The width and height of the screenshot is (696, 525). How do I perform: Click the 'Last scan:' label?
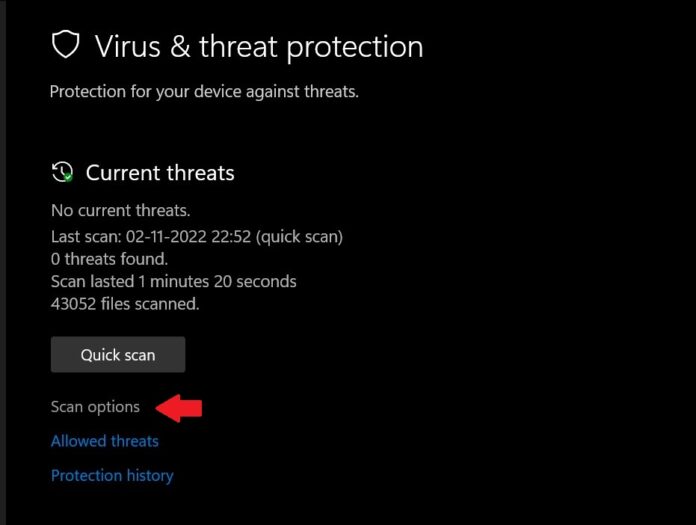coord(85,237)
